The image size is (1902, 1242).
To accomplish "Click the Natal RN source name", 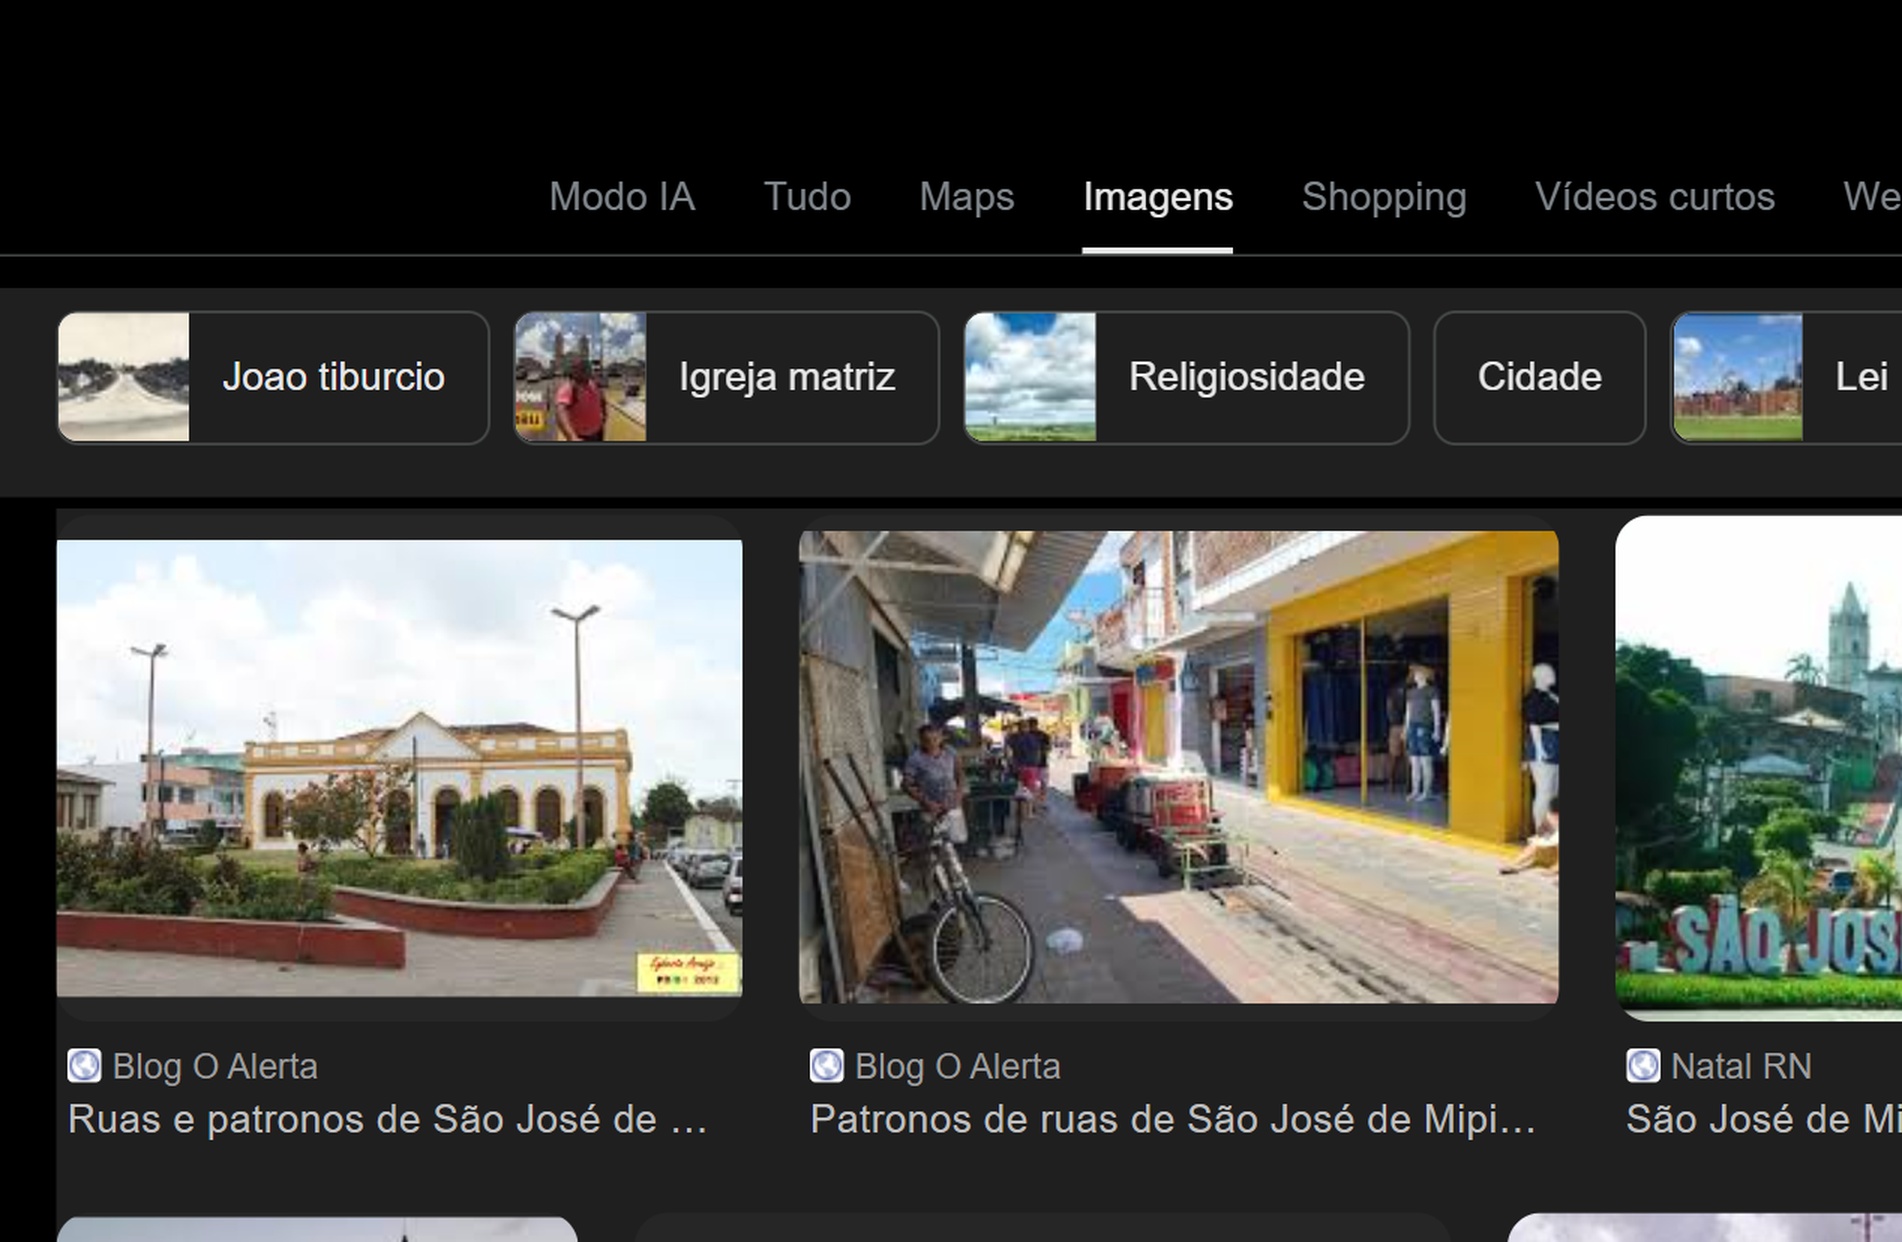I will tap(1741, 1066).
